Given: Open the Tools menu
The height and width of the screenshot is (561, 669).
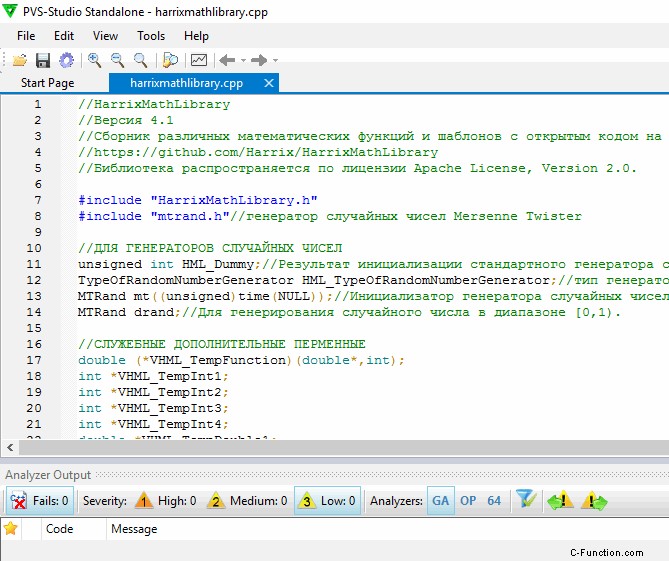Looking at the screenshot, I should 151,36.
